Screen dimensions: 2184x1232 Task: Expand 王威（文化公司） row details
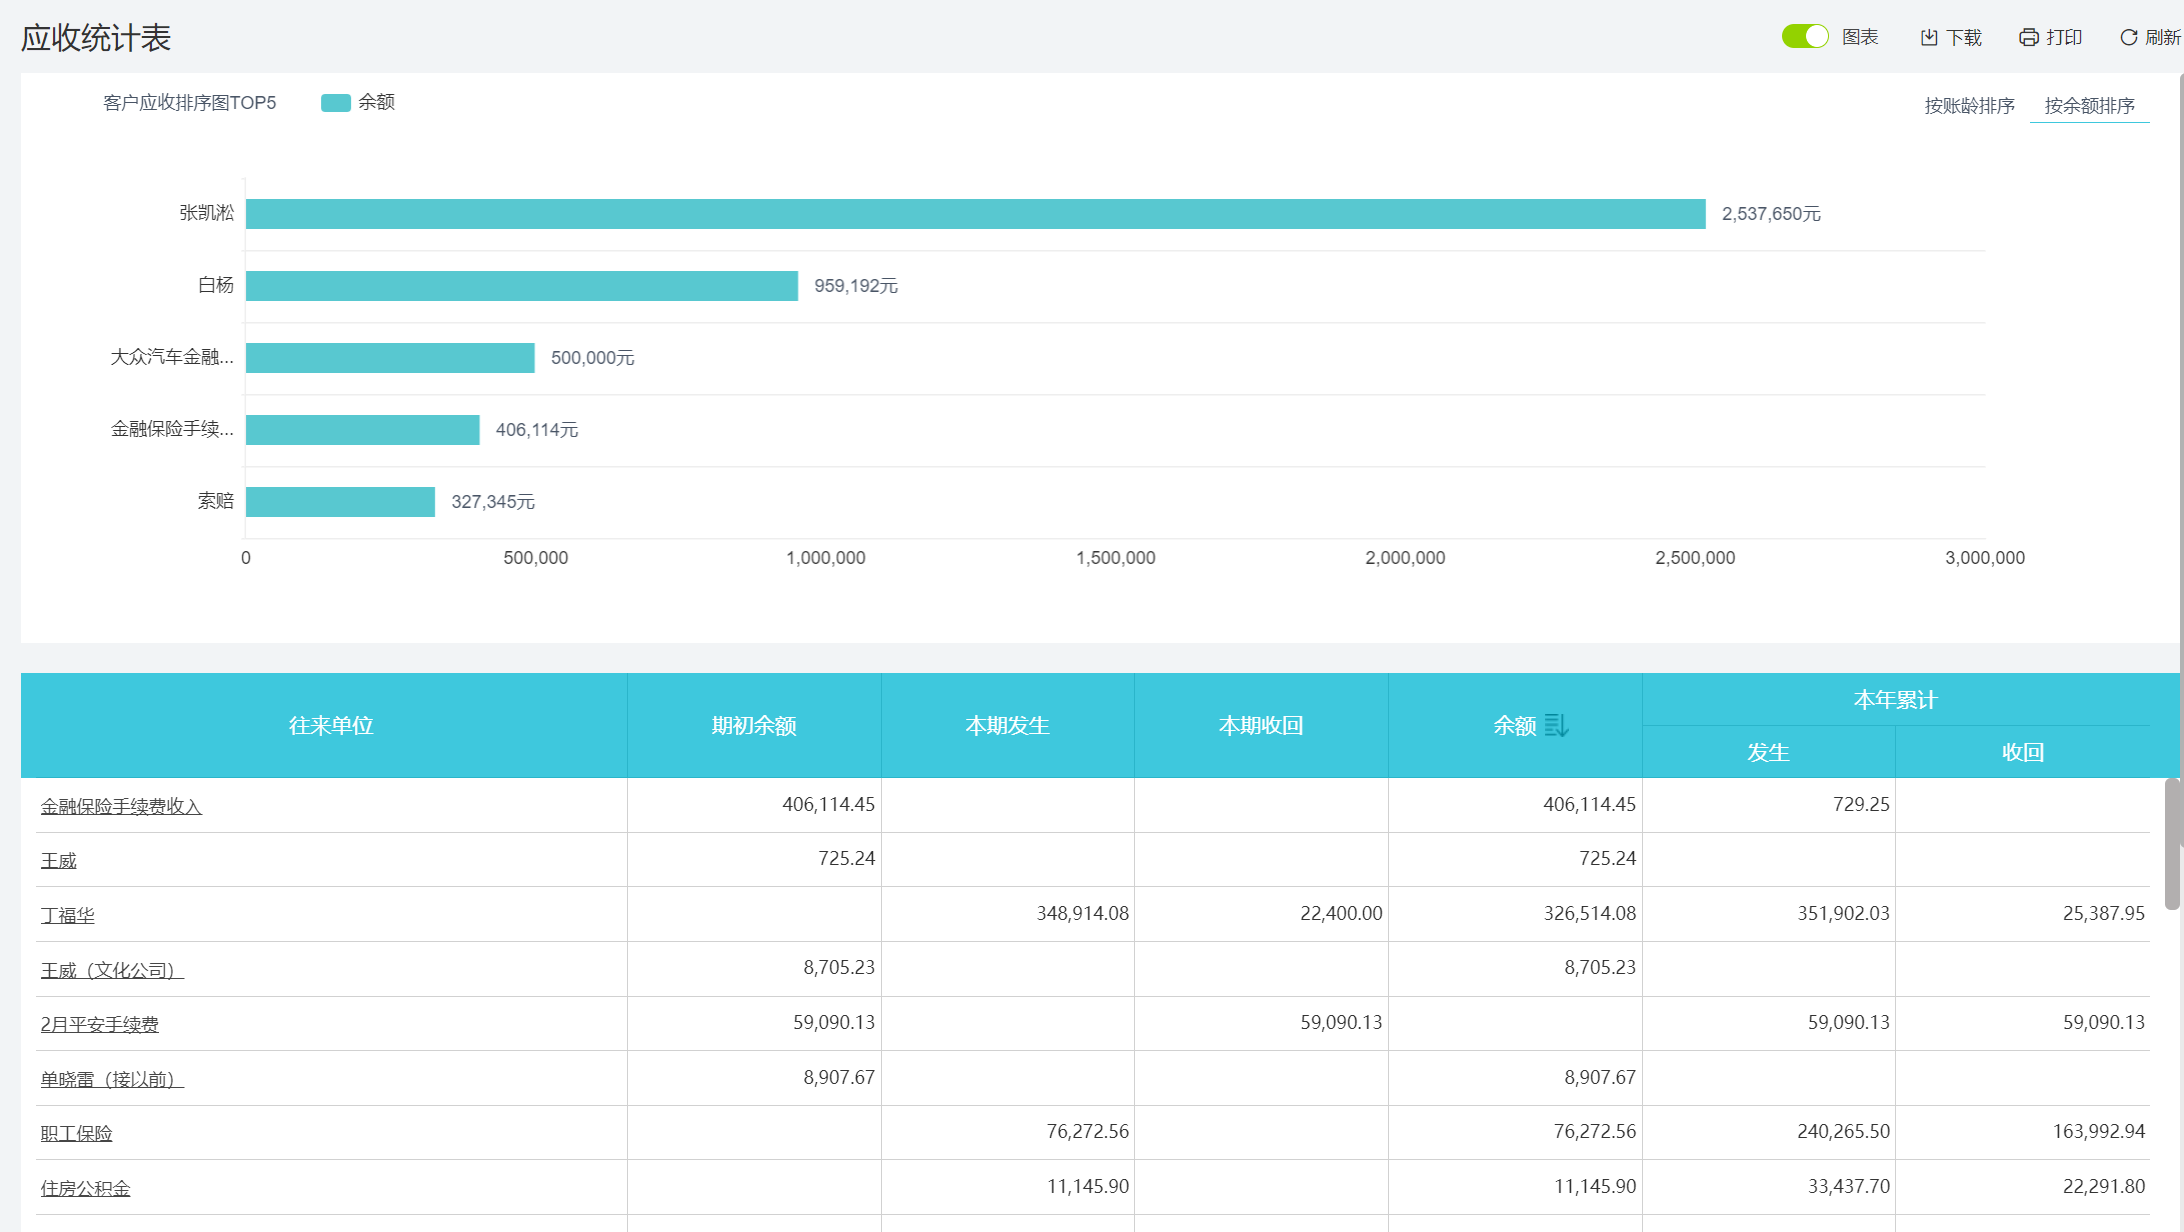[x=112, y=968]
